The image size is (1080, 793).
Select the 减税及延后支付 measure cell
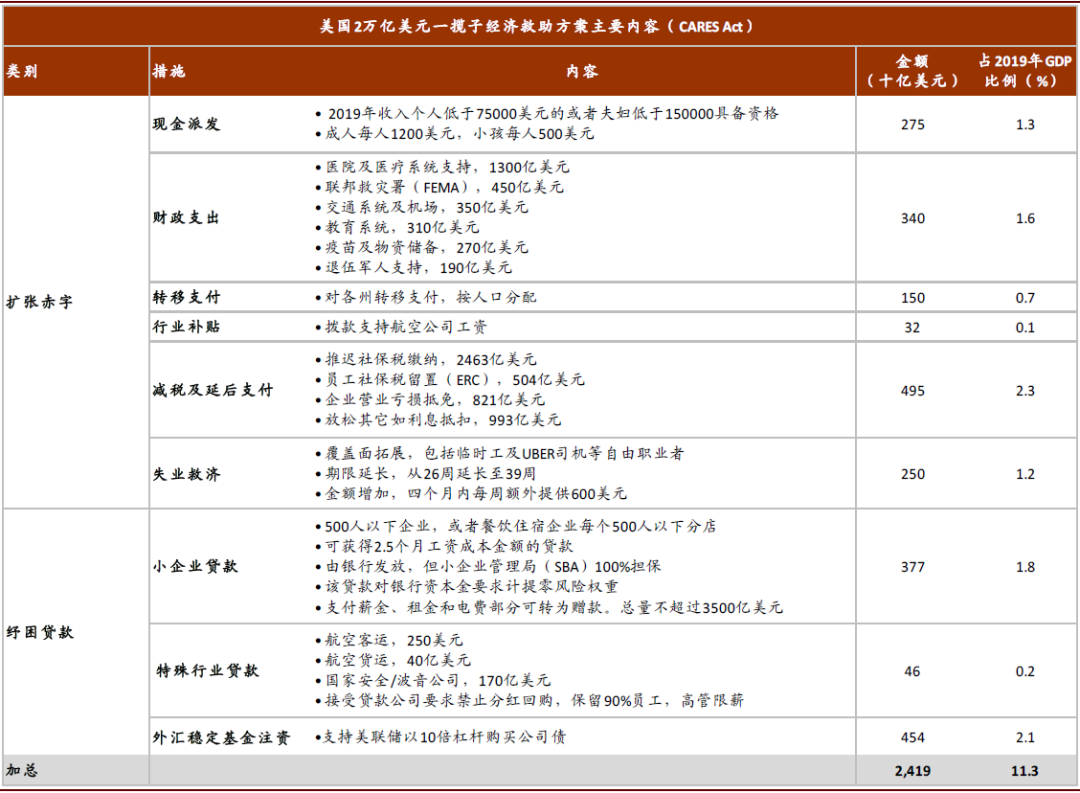click(212, 390)
